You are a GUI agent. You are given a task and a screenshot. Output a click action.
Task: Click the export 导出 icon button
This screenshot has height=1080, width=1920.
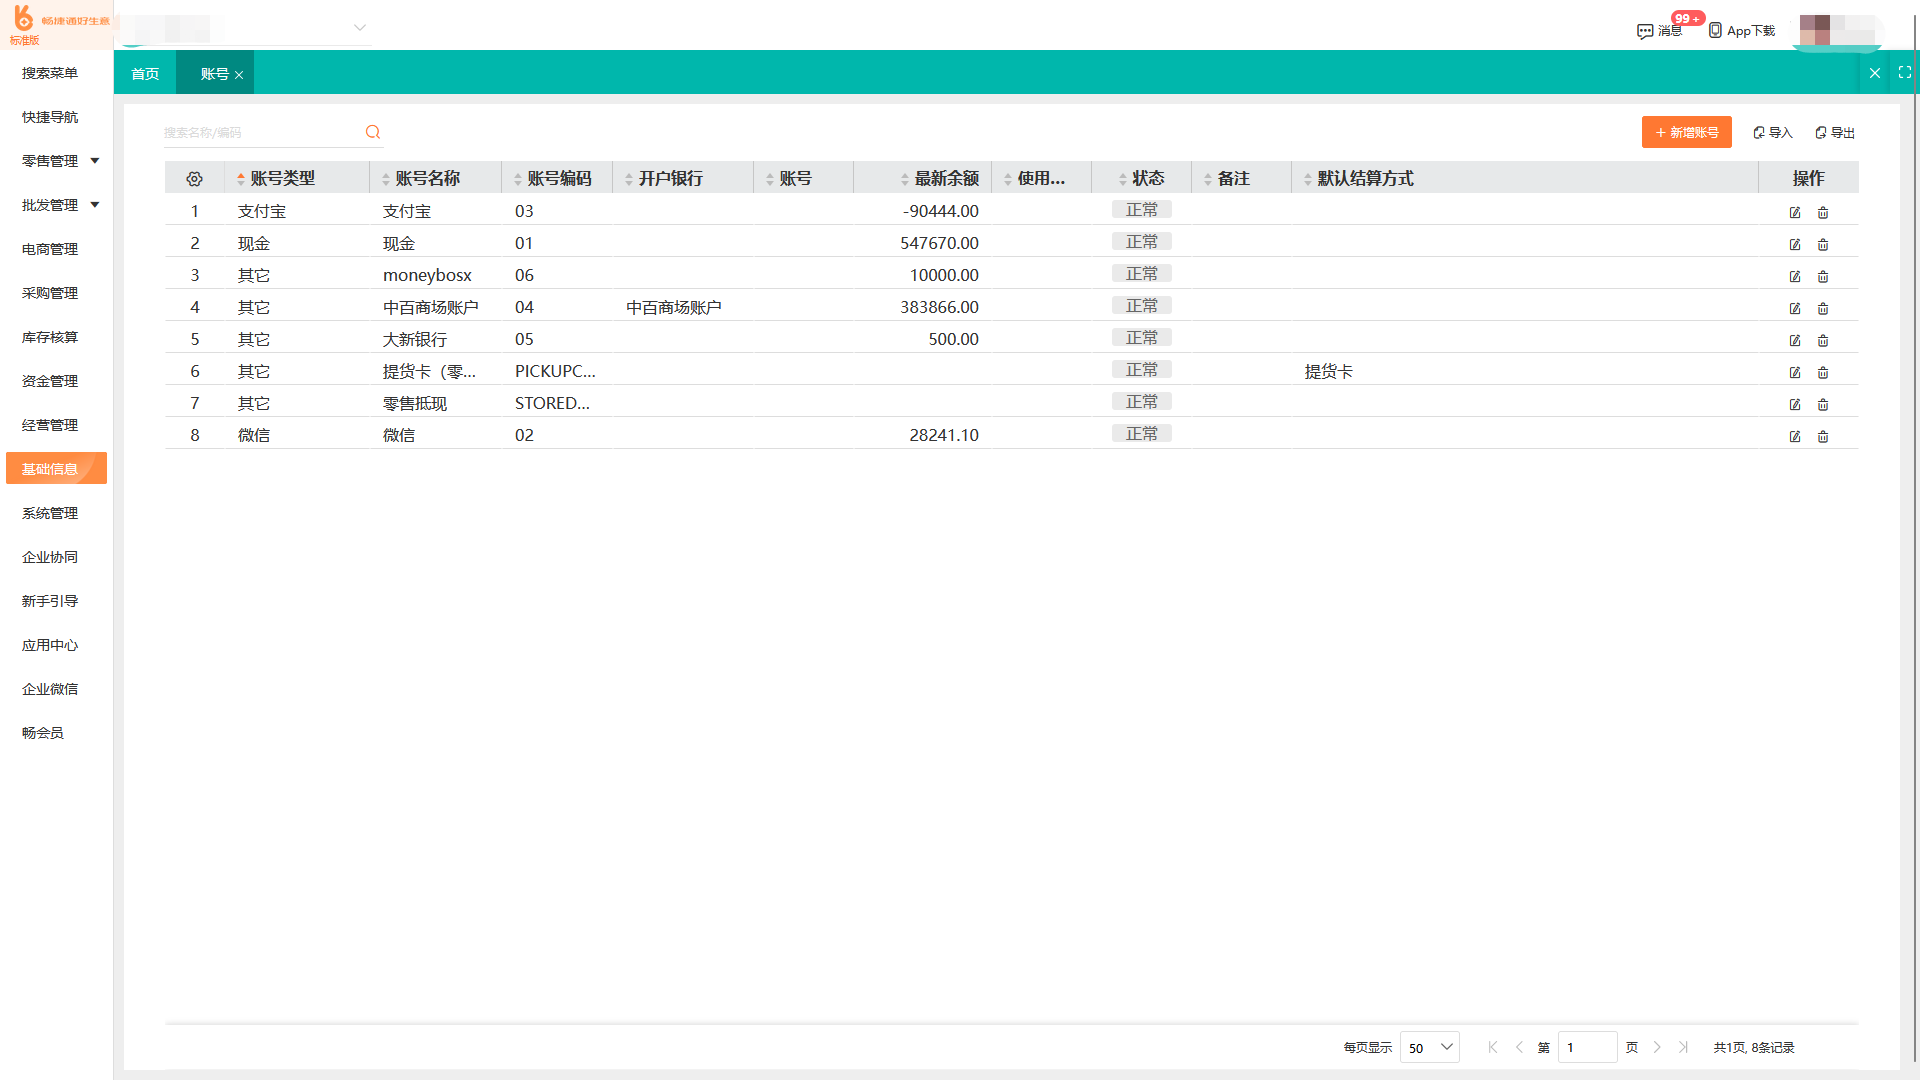[x=1834, y=132]
